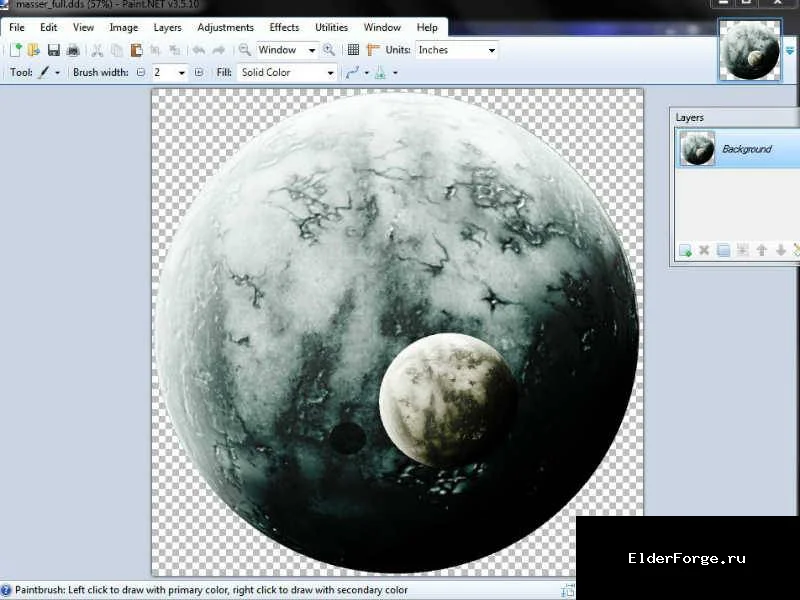Click the Paste clipboard icon
This screenshot has width=800, height=600.
[x=136, y=50]
